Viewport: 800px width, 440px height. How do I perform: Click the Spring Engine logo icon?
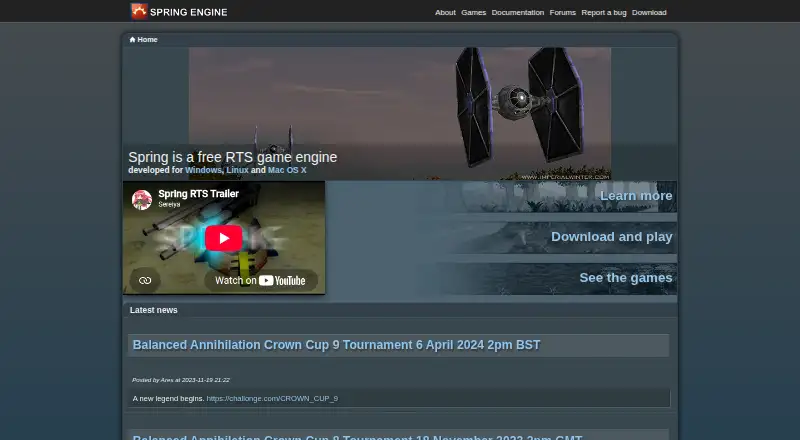coord(139,11)
